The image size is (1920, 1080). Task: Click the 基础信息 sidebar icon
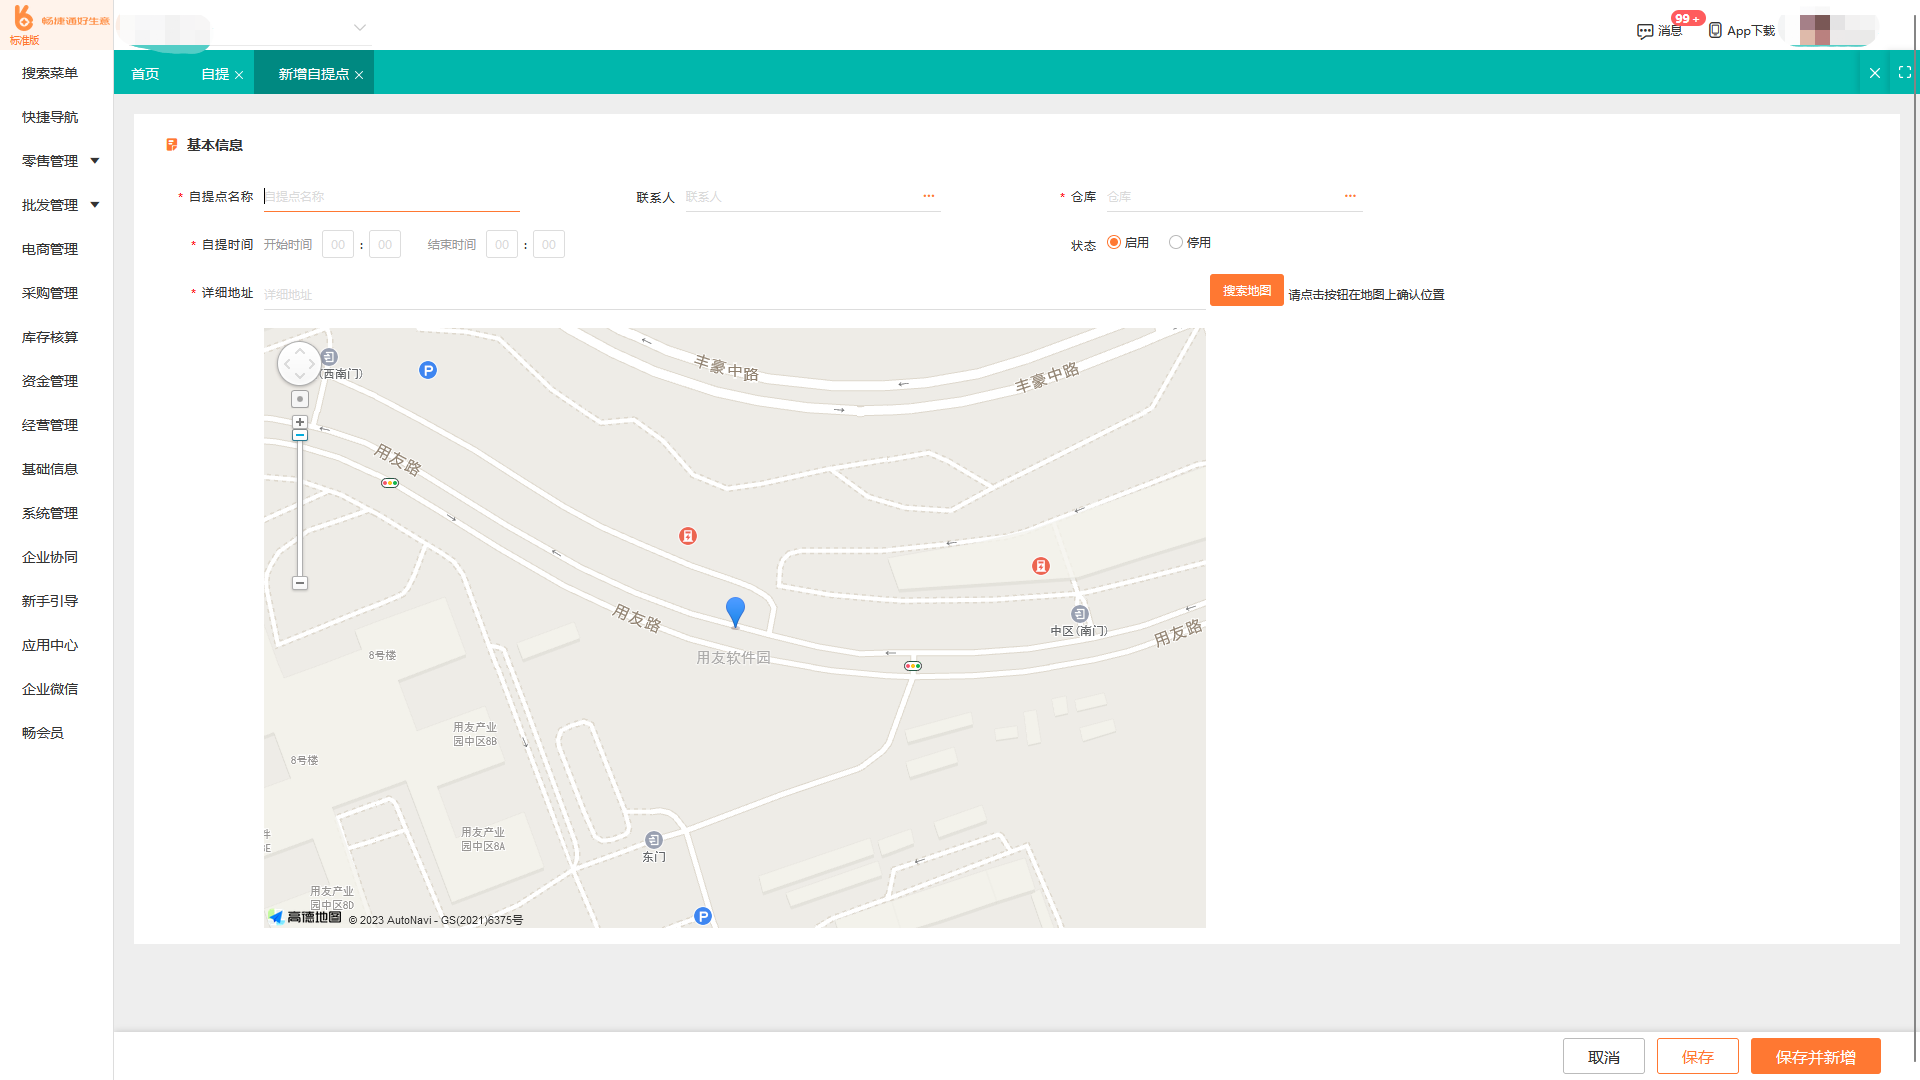click(50, 468)
